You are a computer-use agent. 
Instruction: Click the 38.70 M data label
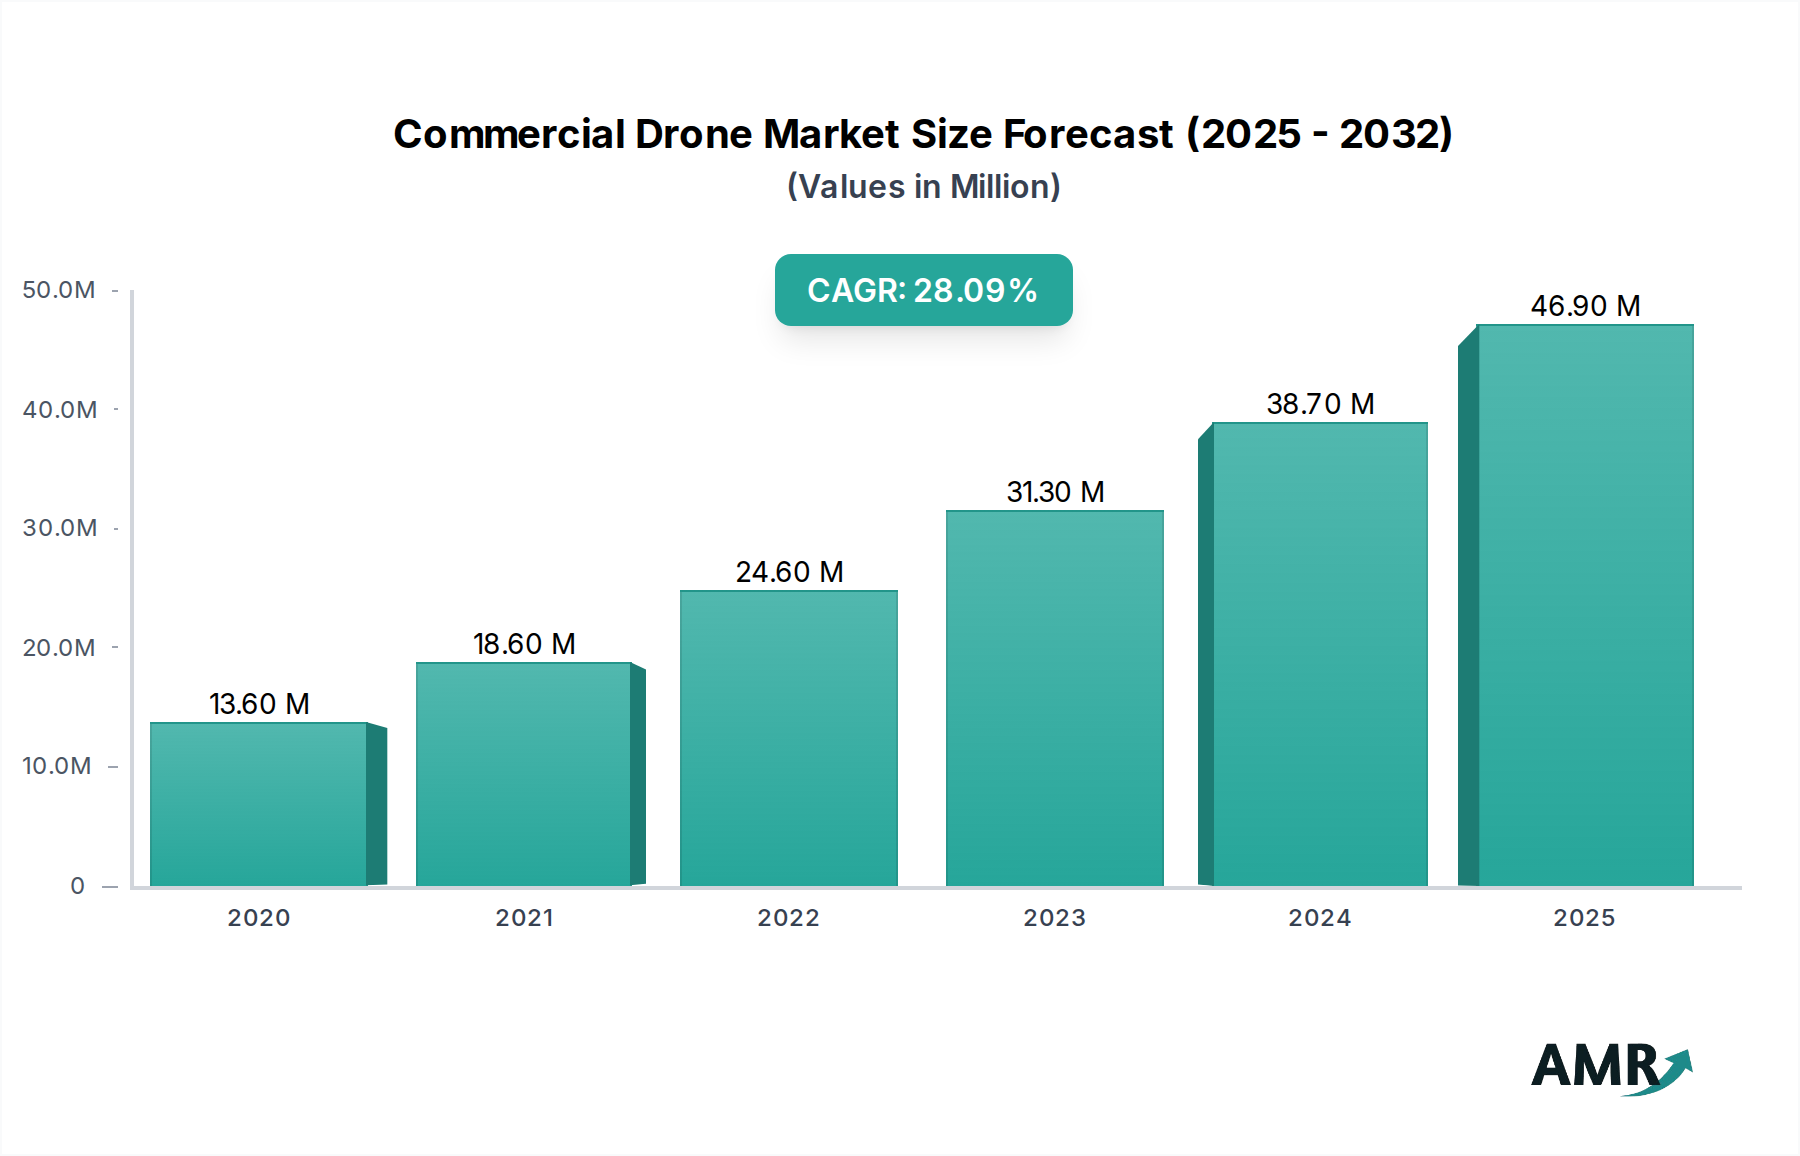[x=1321, y=405]
